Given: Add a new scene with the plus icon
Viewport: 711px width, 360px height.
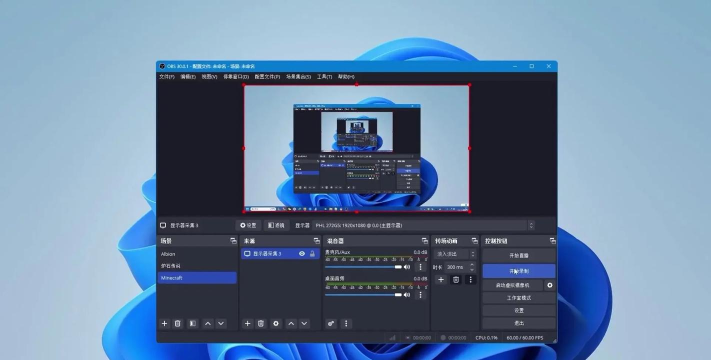Looking at the screenshot, I should click(165, 323).
